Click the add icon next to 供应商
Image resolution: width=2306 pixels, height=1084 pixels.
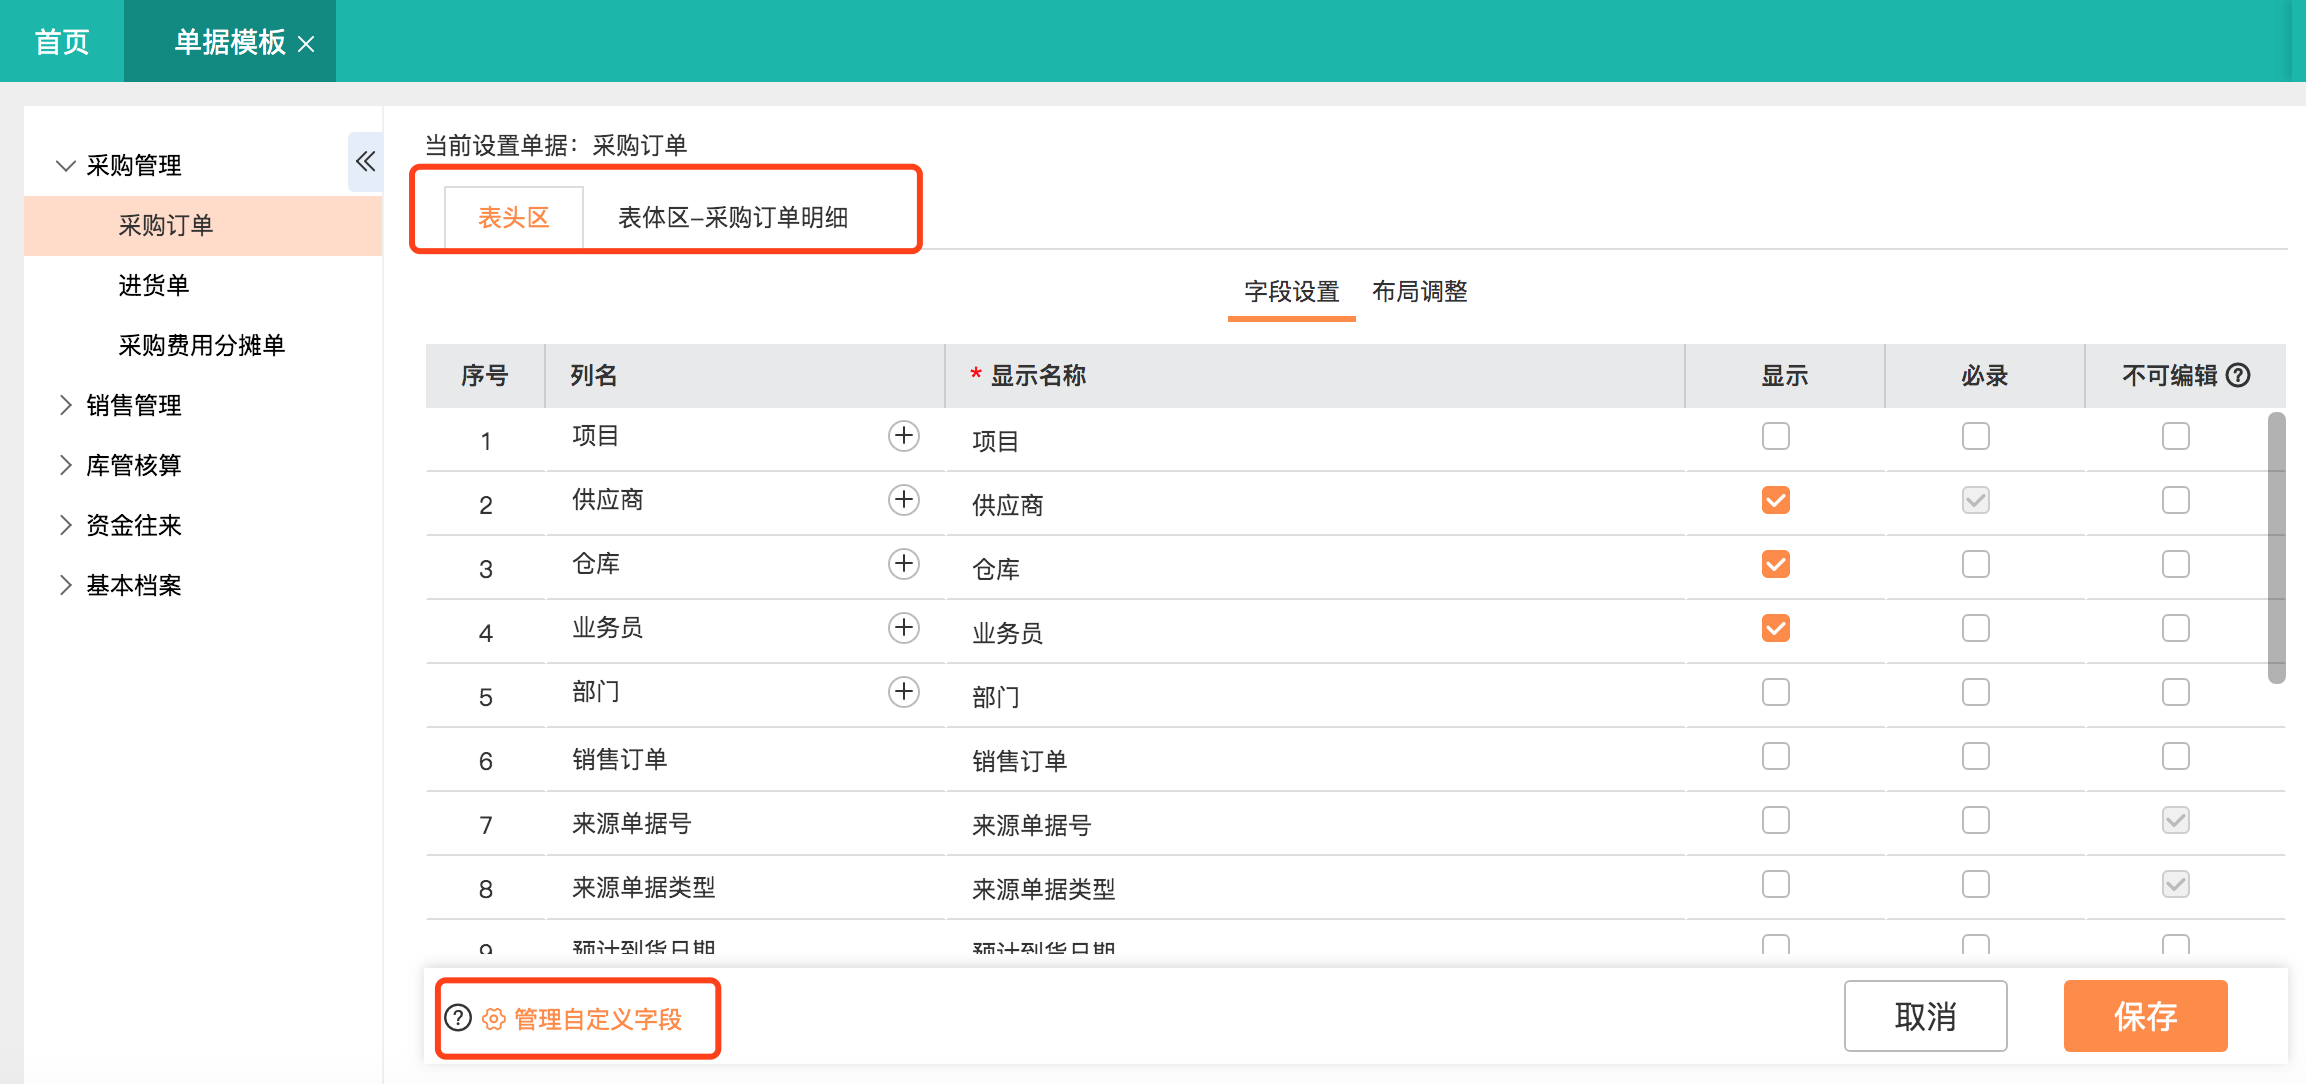tap(904, 500)
